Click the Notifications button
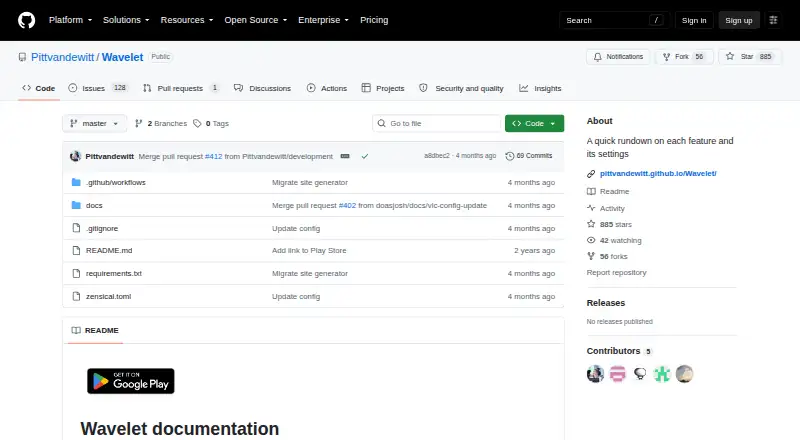Image resolution: width=800 pixels, height=440 pixels. [x=618, y=57]
